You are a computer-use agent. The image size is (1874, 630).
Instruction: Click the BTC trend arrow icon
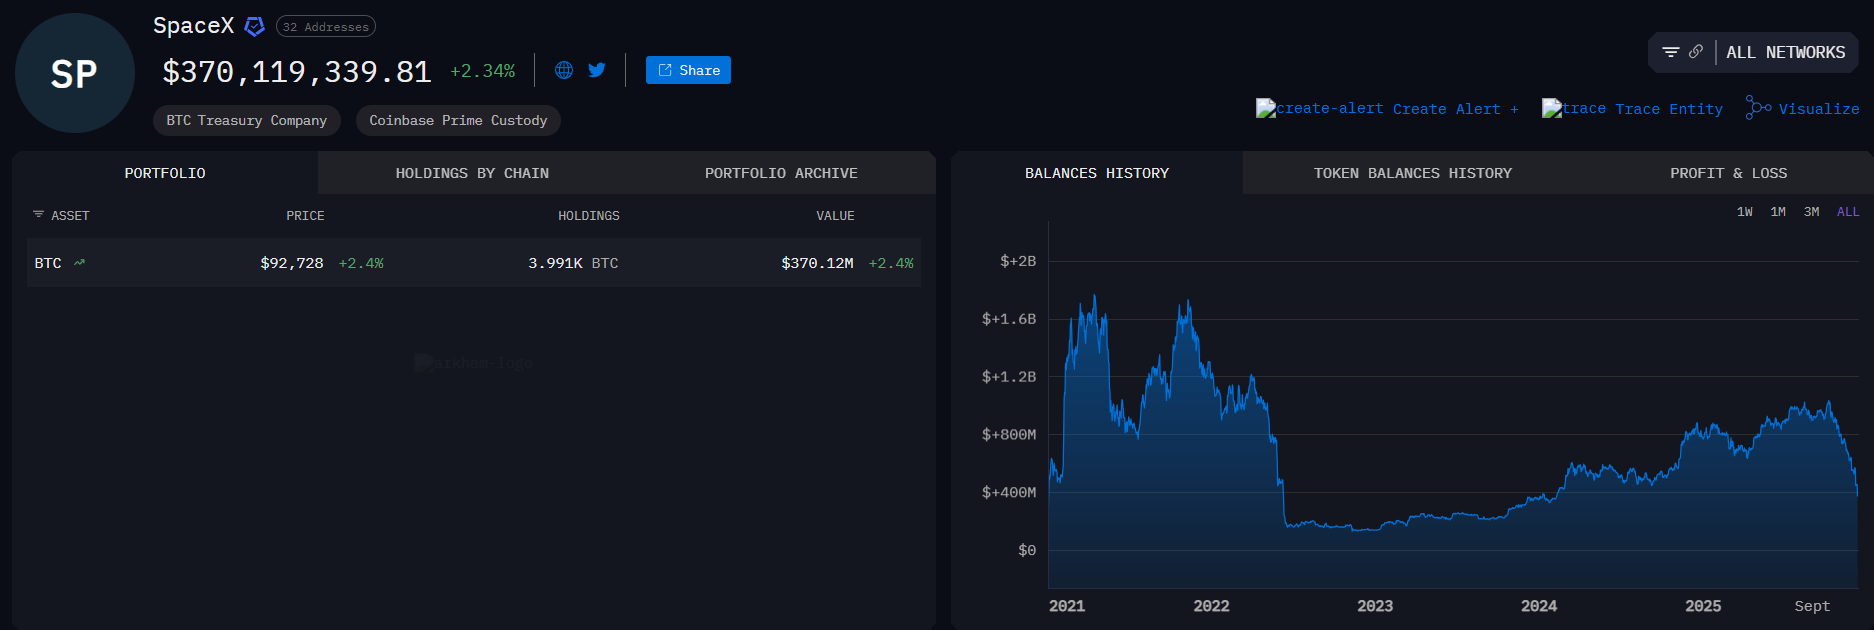[x=79, y=263]
